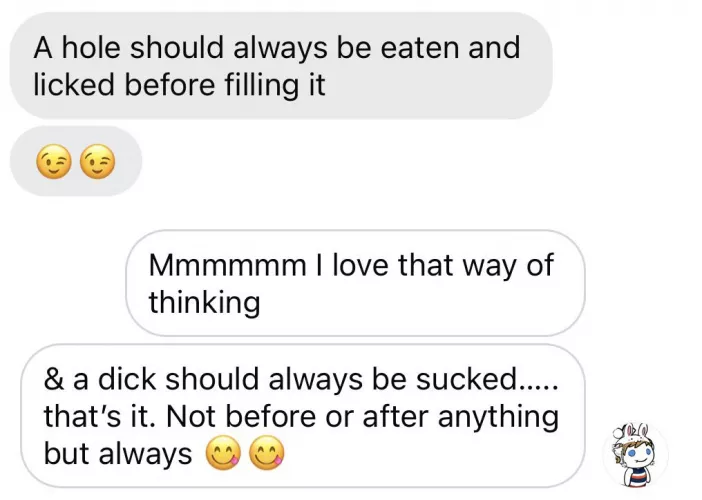The image size is (702, 500).
Task: Click 'that's it.' in the last message
Action: 93,417
